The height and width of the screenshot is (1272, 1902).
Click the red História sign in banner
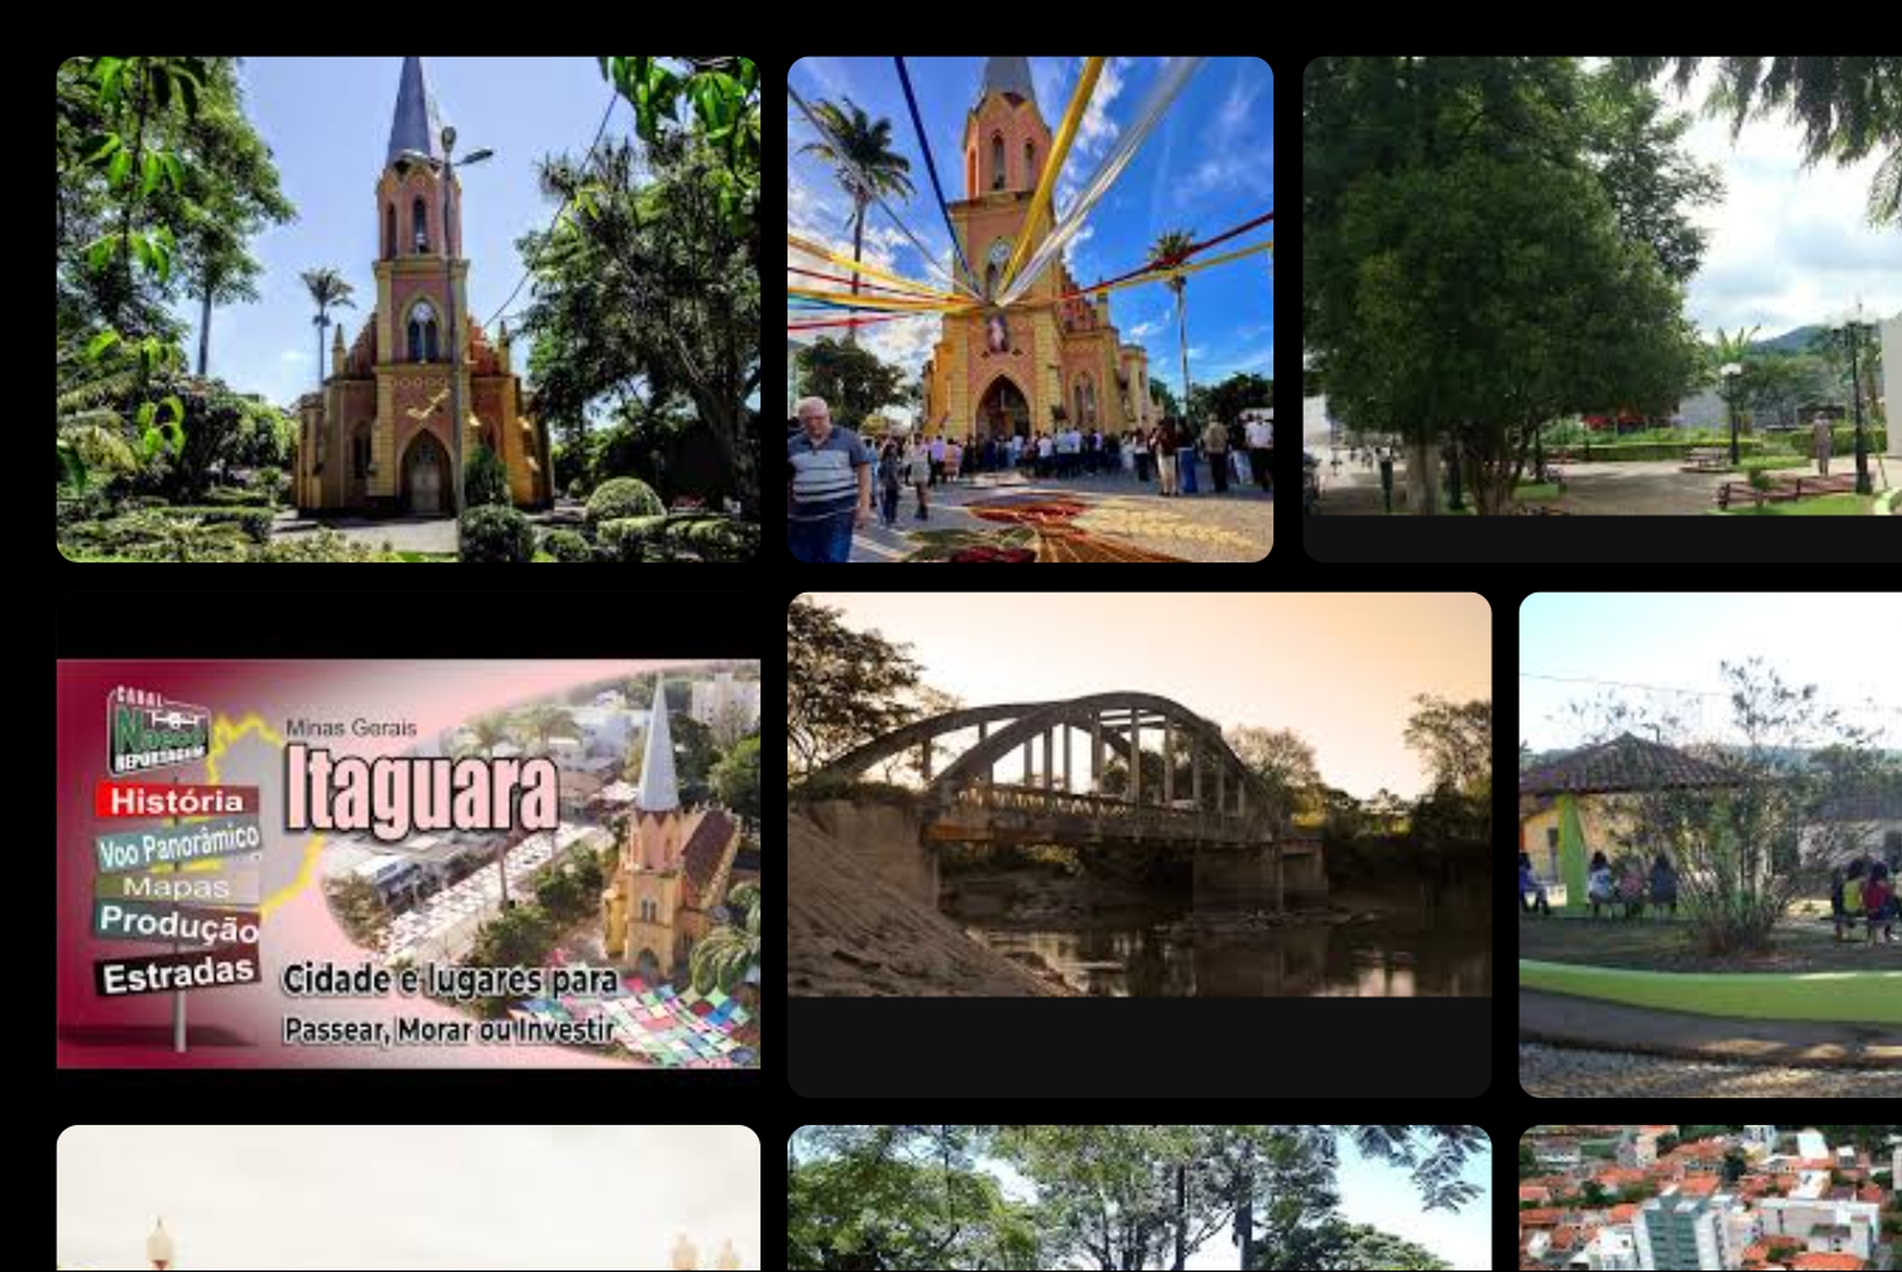click(176, 801)
